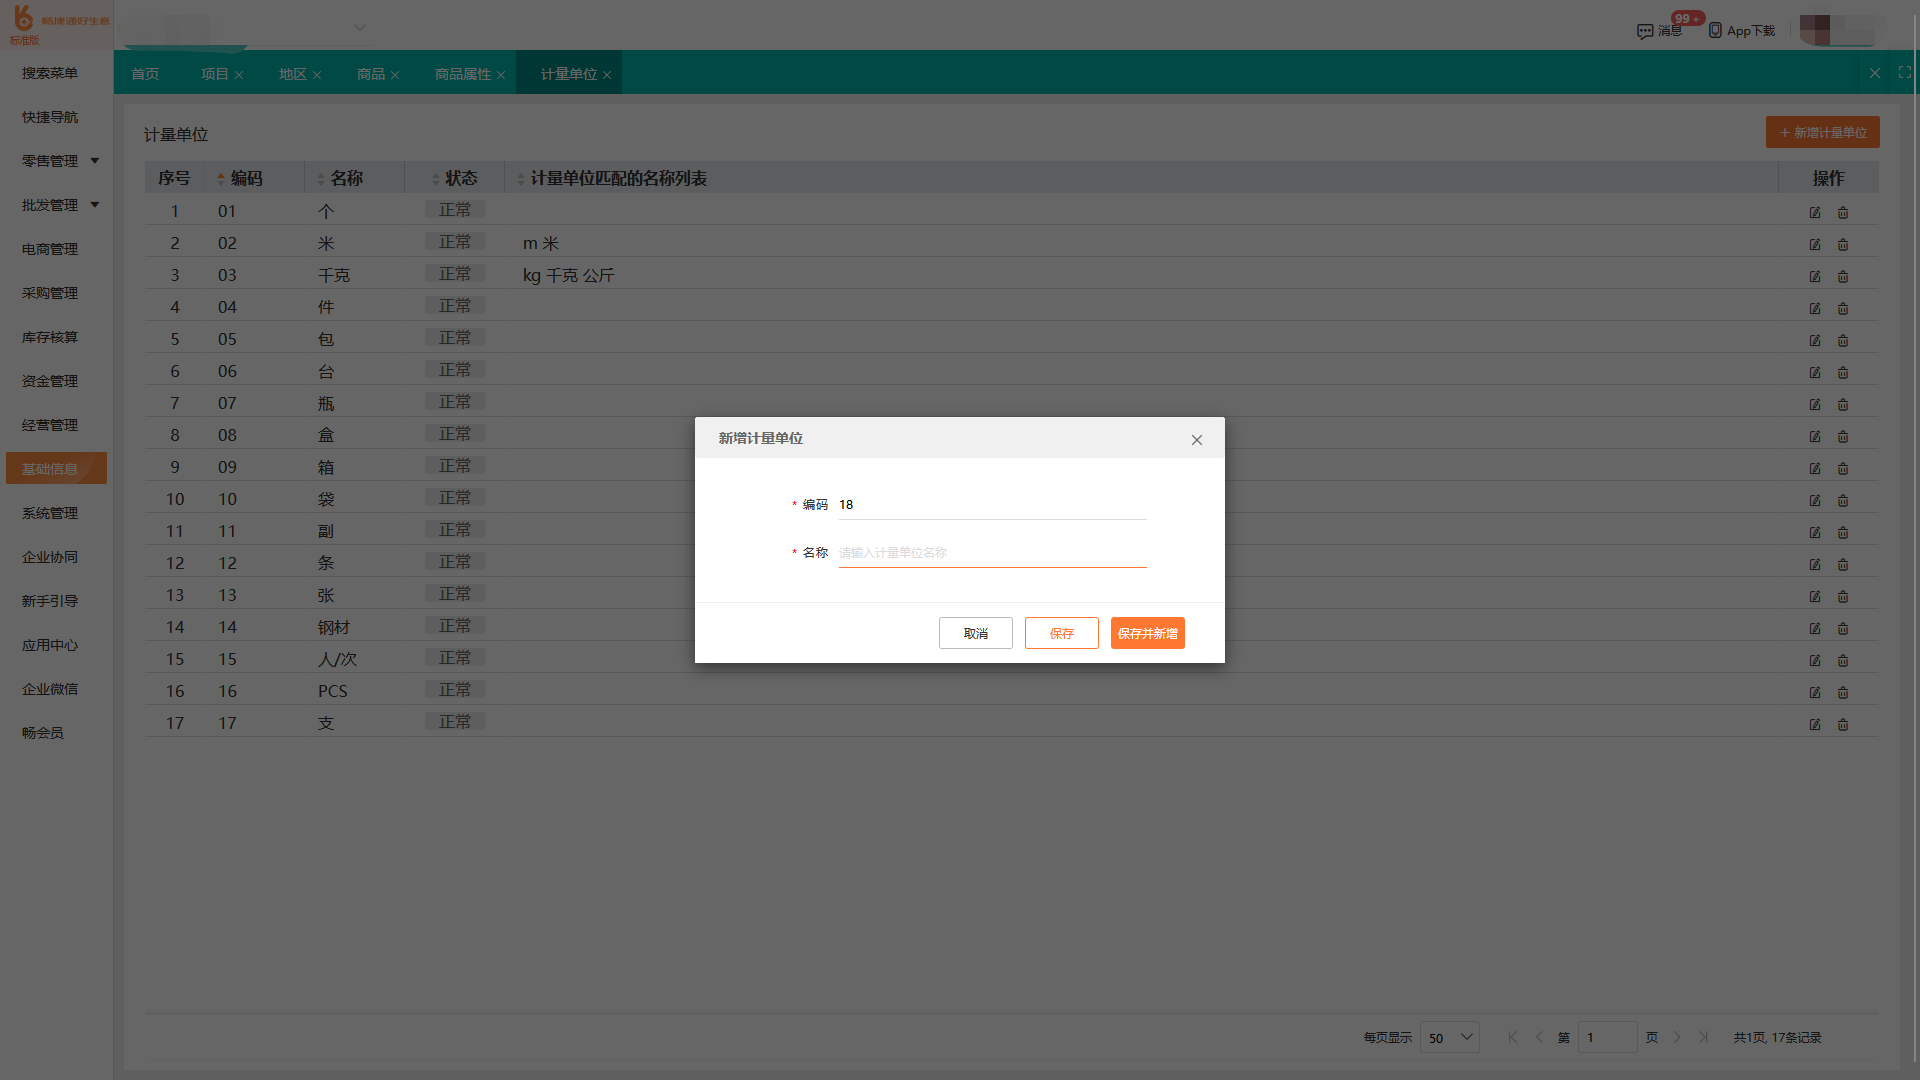
Task: Click 系统管理 sidebar menu item
Action: point(51,512)
